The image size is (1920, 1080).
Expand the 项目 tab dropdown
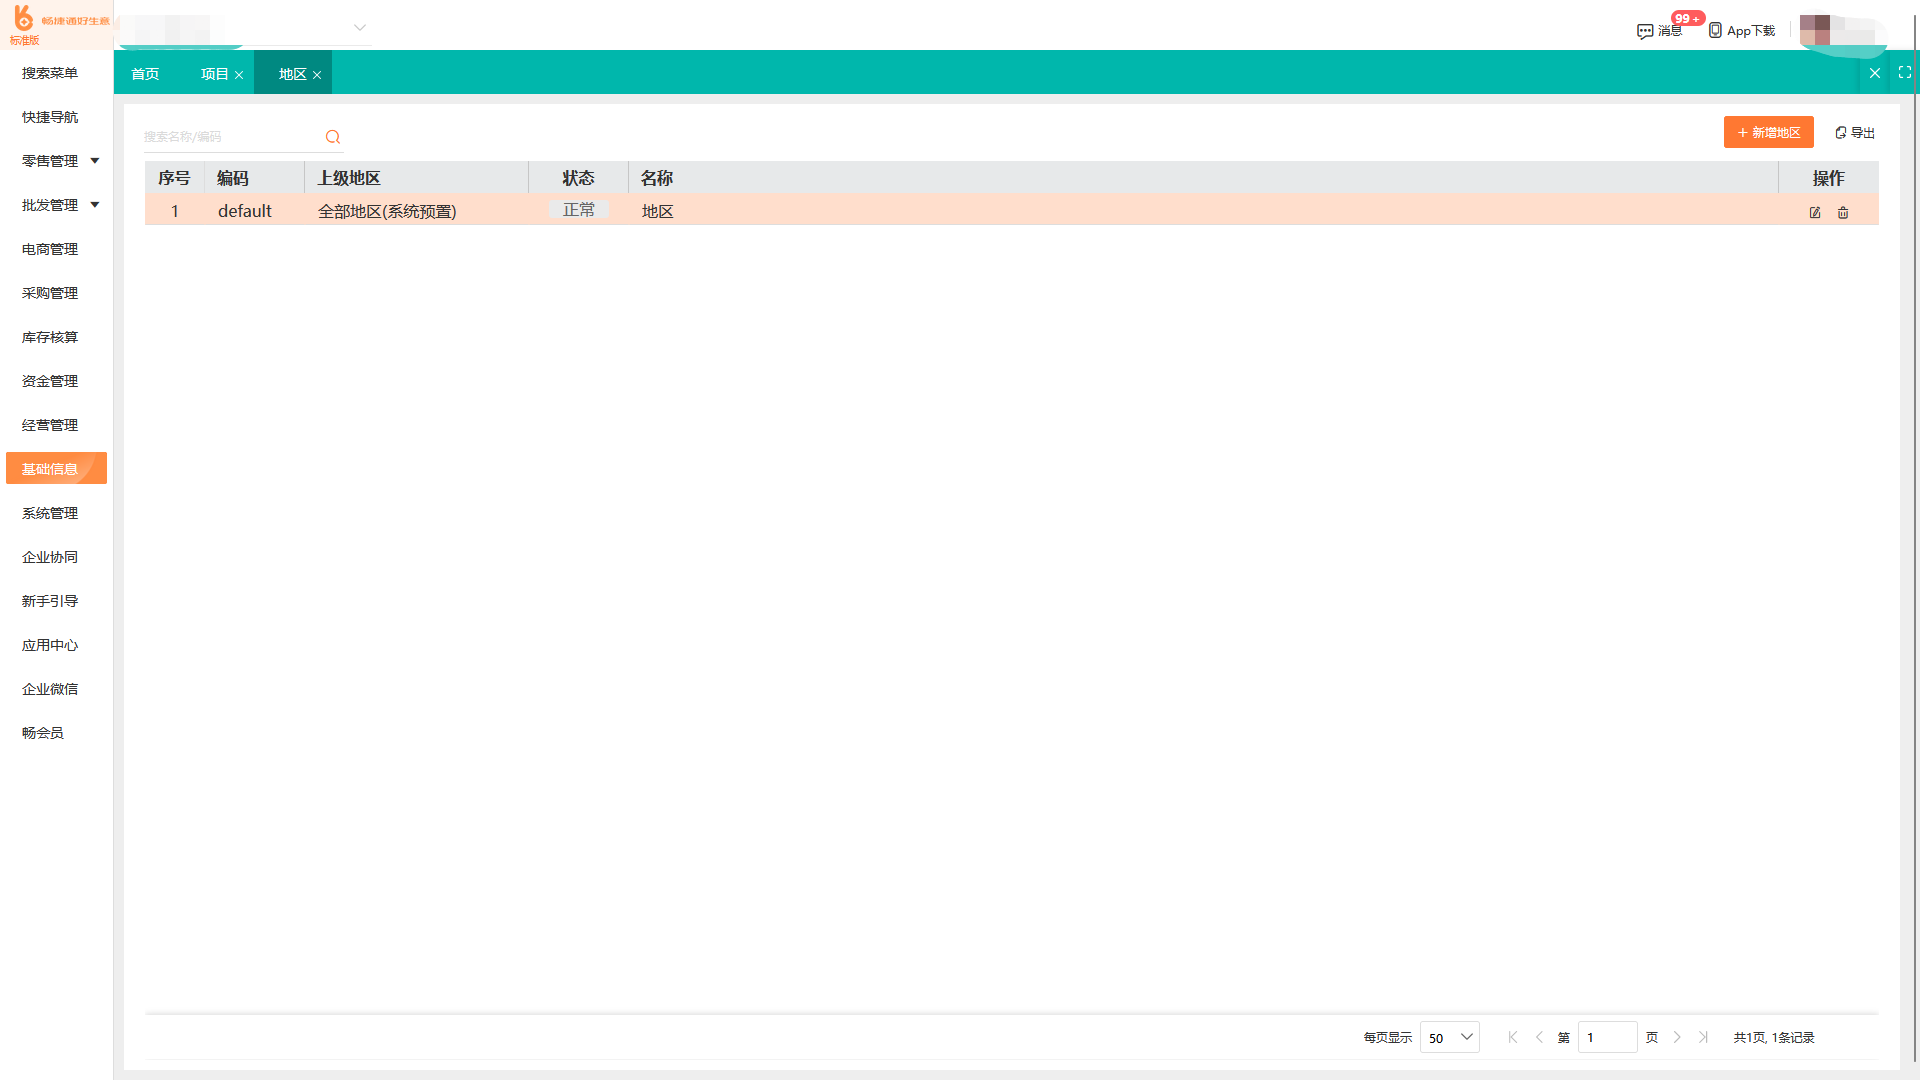(215, 73)
